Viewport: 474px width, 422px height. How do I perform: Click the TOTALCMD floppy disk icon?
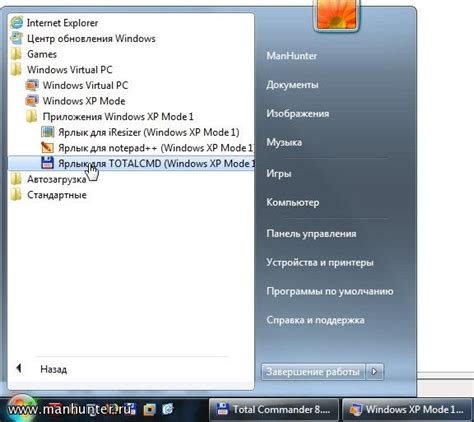pyautogui.click(x=47, y=163)
